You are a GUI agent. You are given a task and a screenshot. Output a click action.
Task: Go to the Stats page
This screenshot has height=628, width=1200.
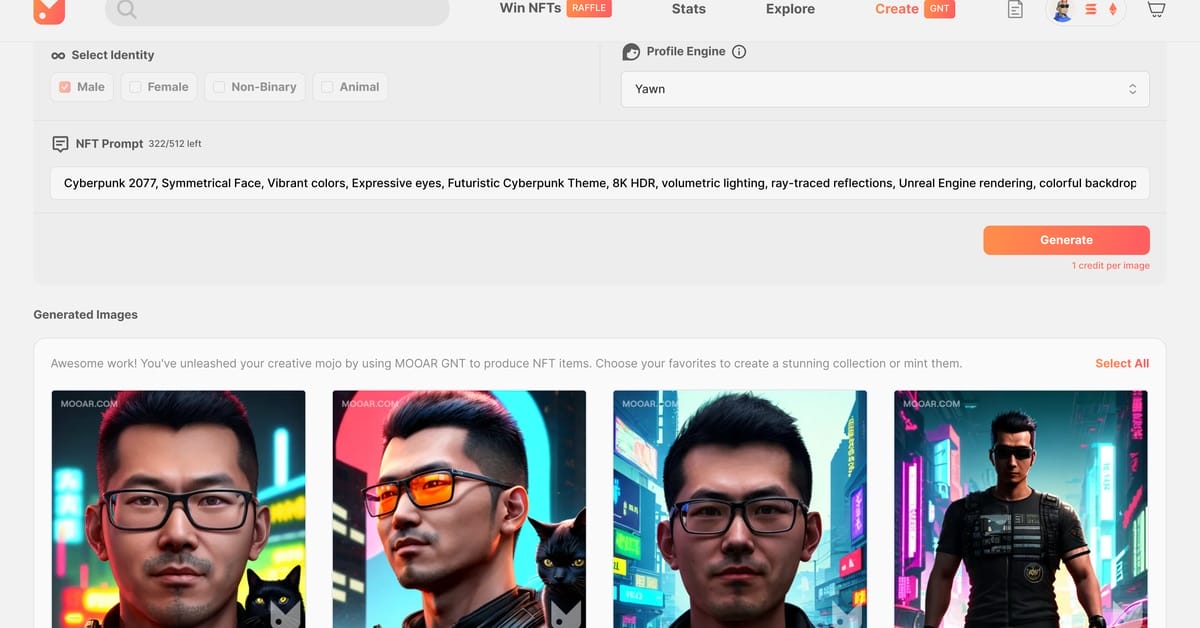point(688,9)
